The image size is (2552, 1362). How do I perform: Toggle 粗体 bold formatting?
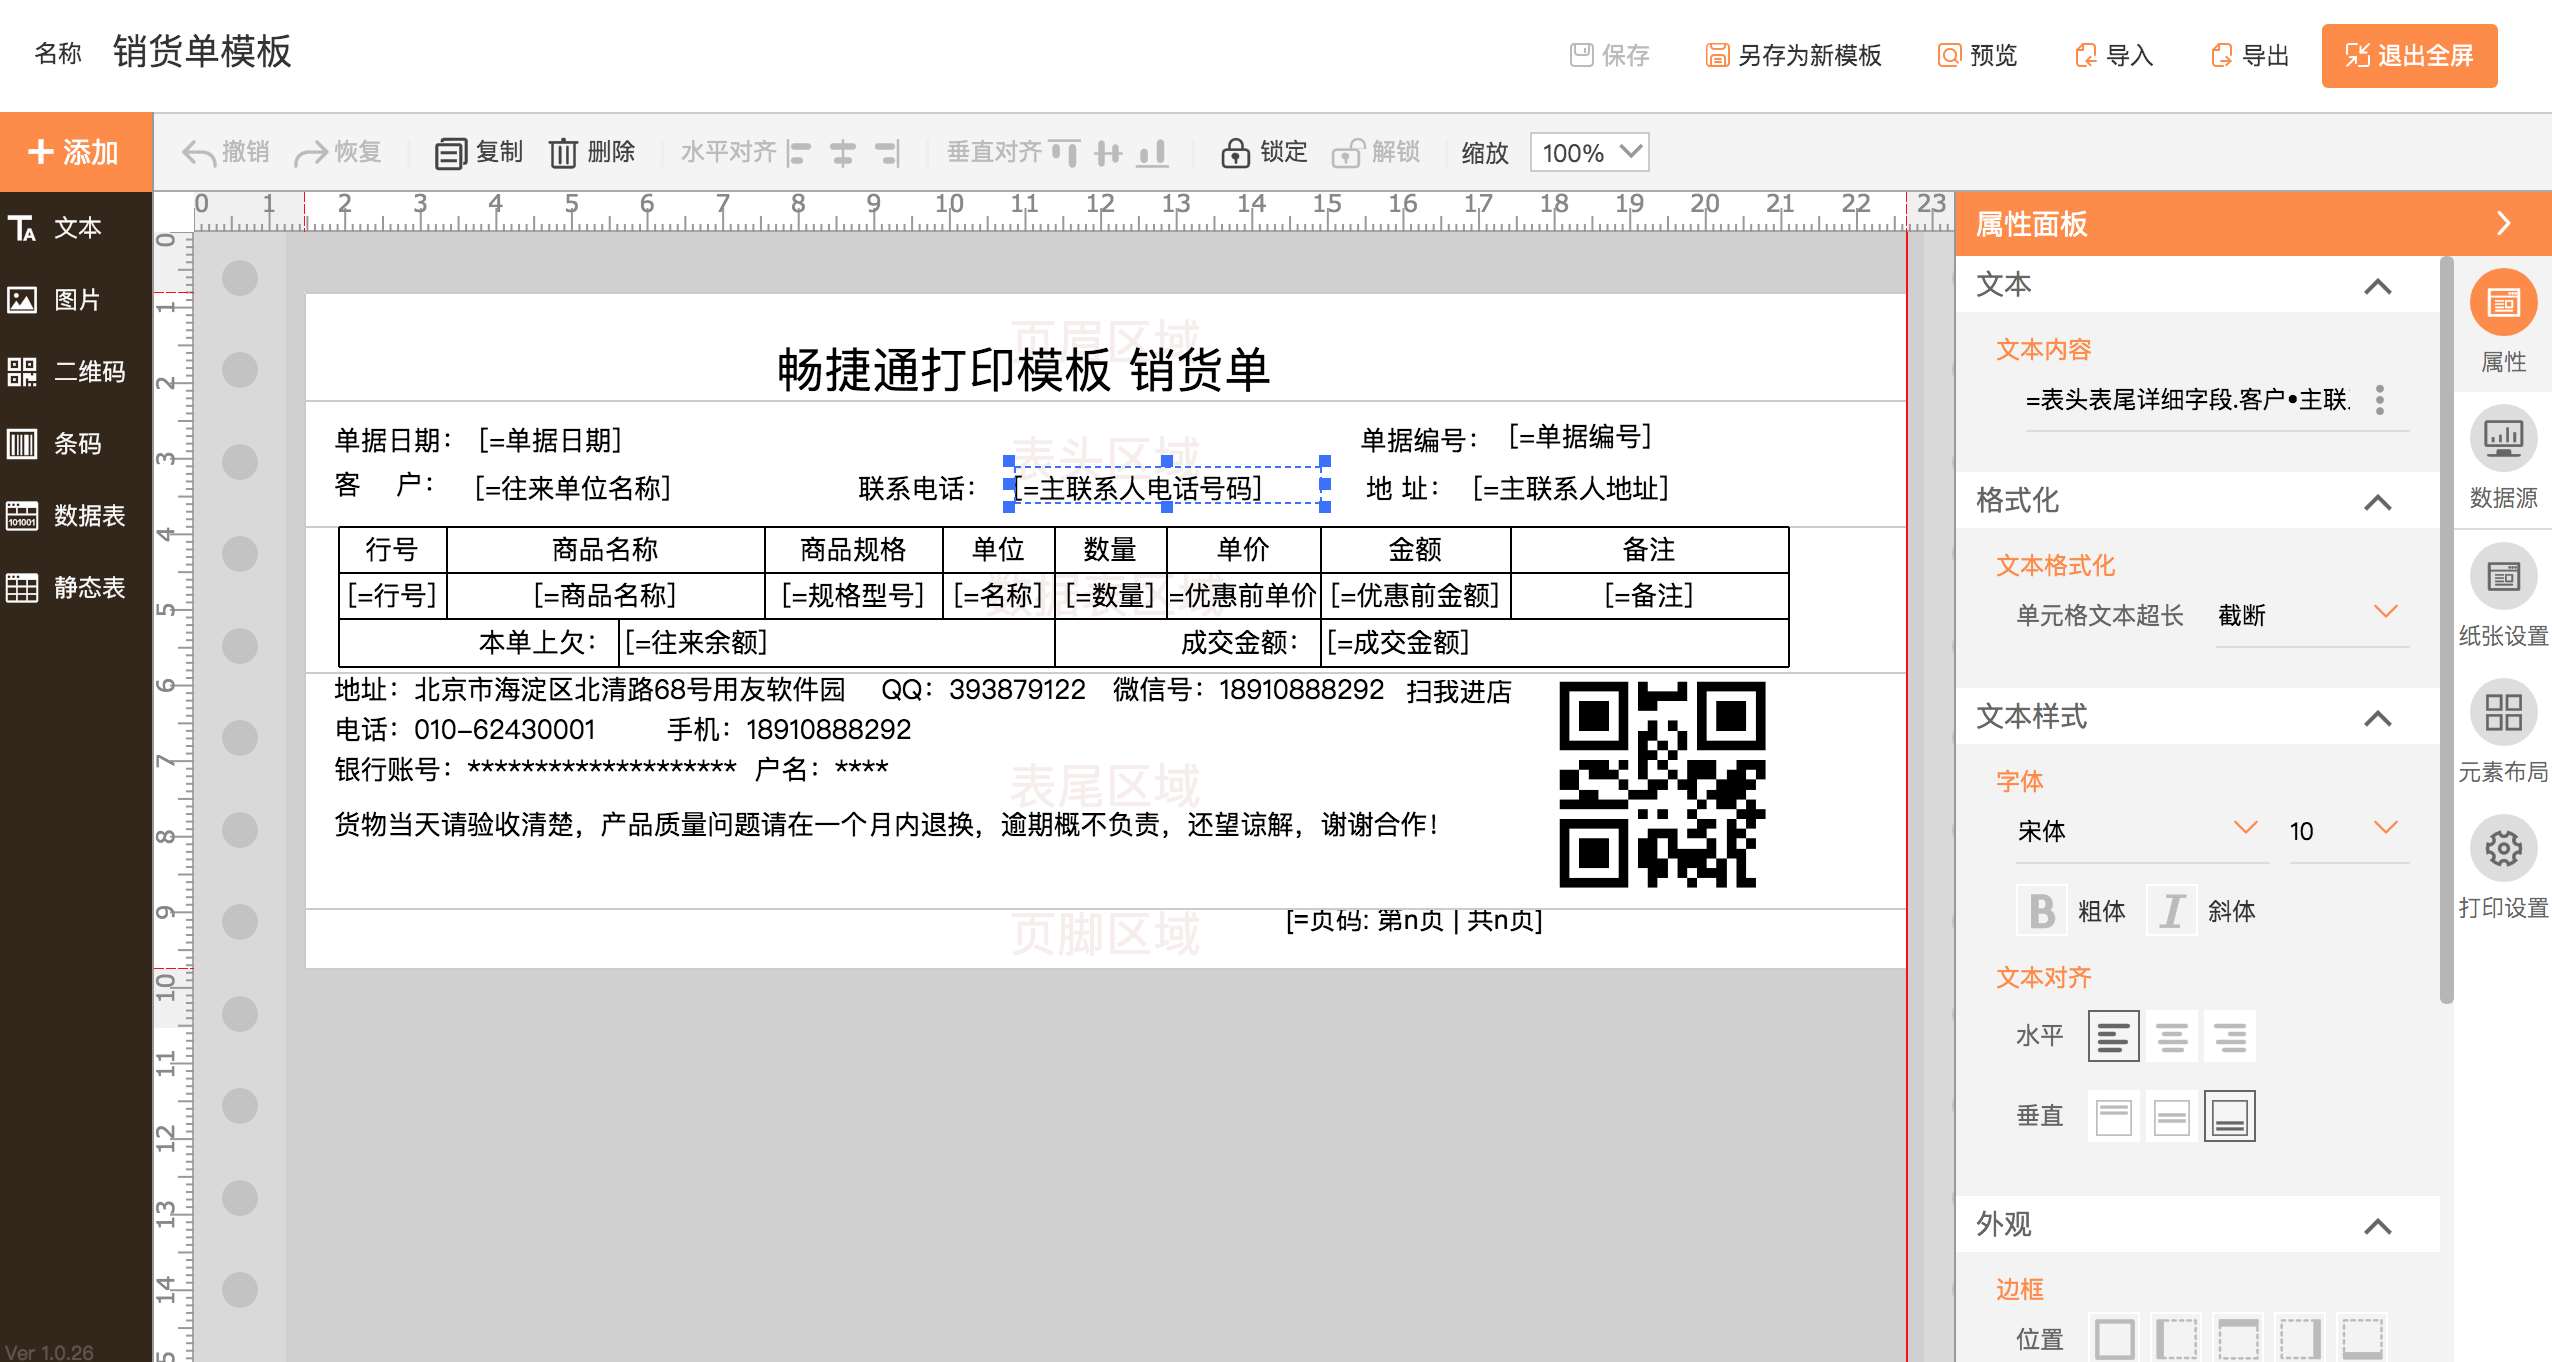tap(2037, 911)
